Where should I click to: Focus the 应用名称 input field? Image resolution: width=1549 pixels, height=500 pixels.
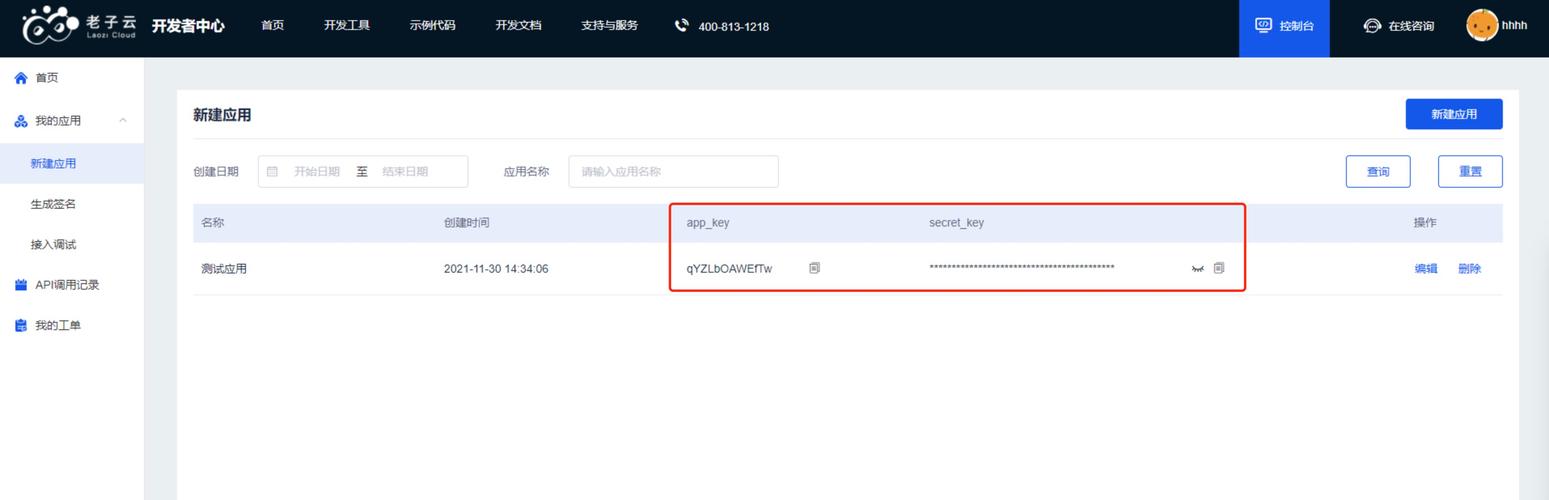coord(673,172)
